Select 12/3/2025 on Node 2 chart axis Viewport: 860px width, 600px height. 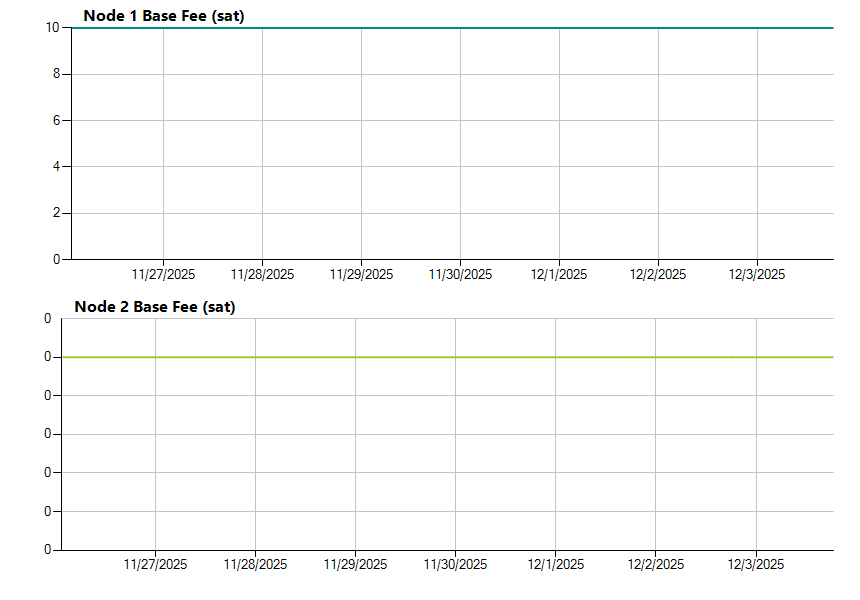(x=756, y=565)
